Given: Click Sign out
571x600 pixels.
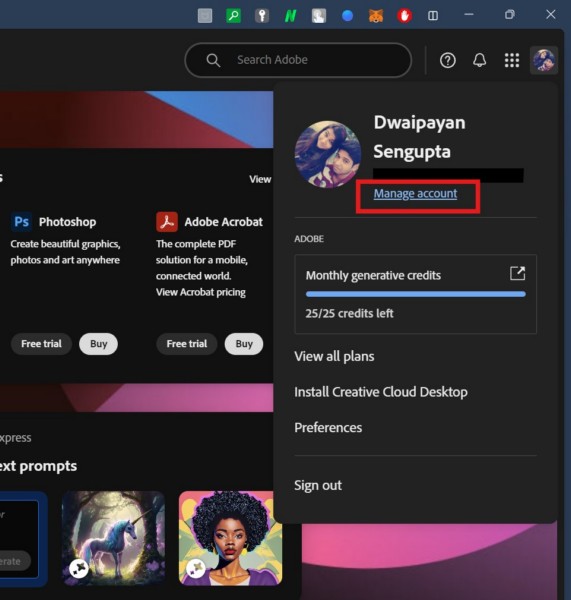Looking at the screenshot, I should (x=318, y=485).
